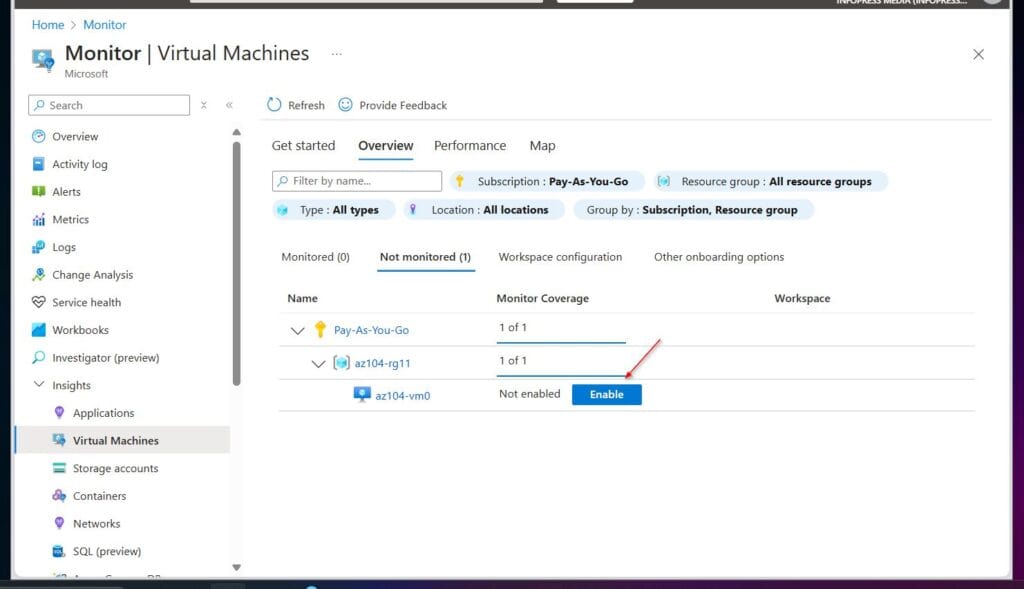Click the Name column header
The height and width of the screenshot is (589, 1024).
tap(302, 298)
